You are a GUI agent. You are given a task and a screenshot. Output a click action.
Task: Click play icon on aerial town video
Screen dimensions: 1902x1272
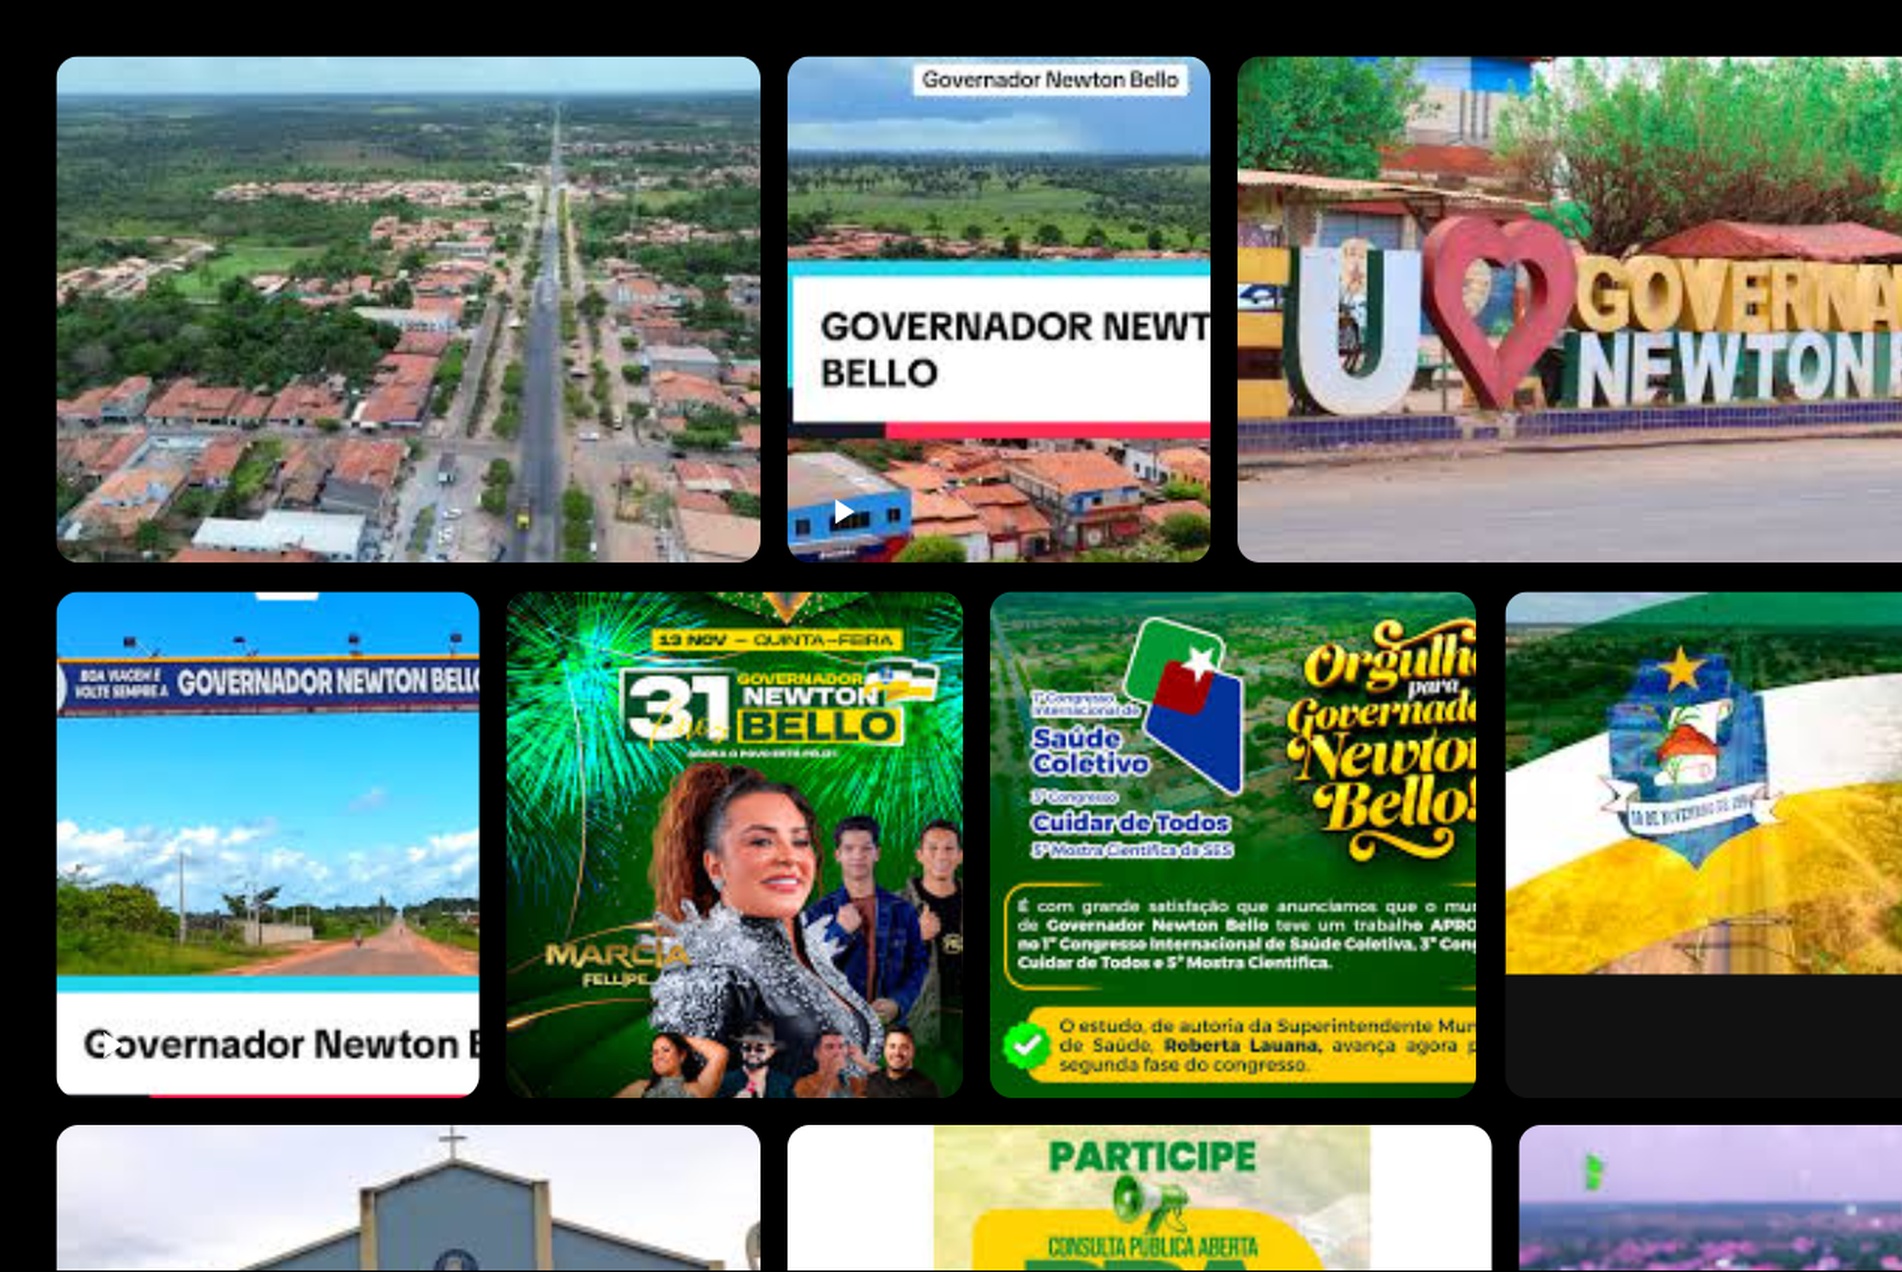point(843,513)
